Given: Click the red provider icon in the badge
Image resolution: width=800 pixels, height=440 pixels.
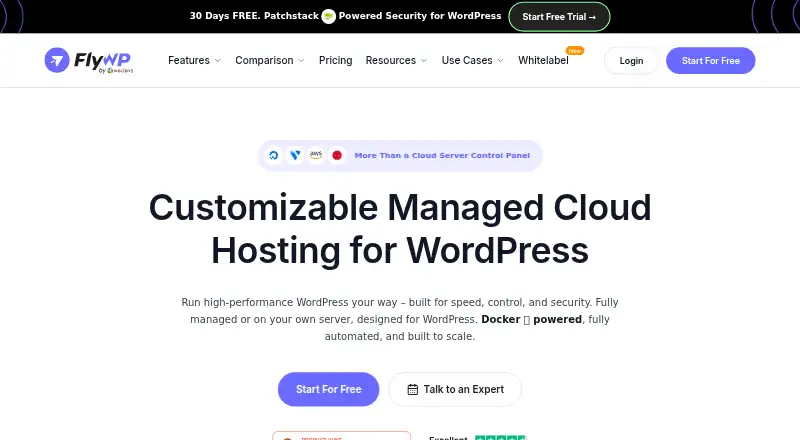Looking at the screenshot, I should 337,155.
